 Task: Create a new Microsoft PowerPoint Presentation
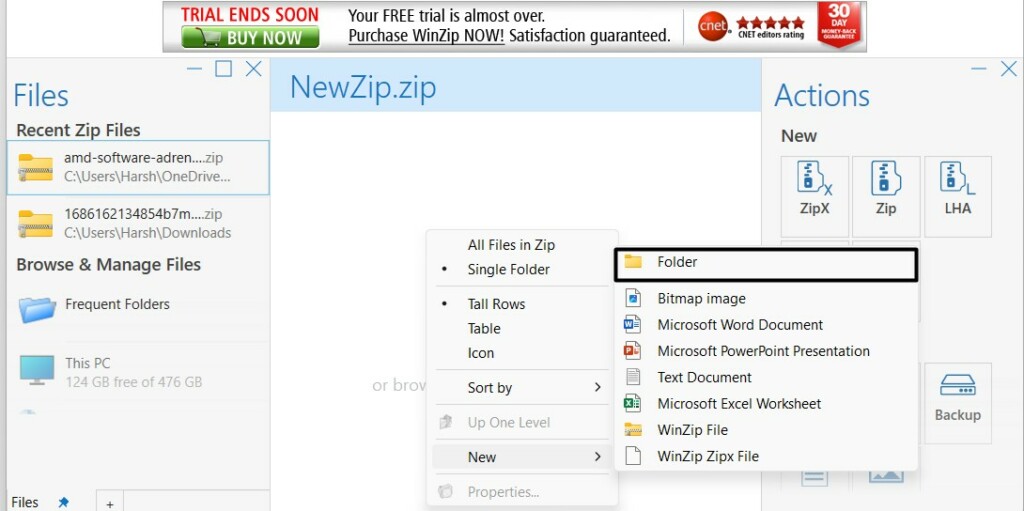click(x=766, y=351)
